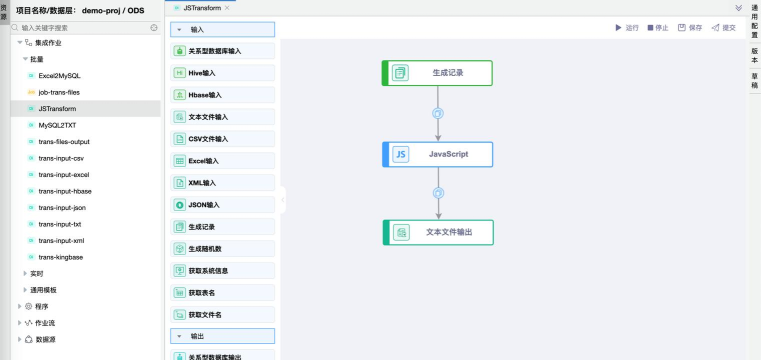The width and height of the screenshot is (761, 360).
Task: Expand the 作业流 tree node
Action: [x=20, y=323]
